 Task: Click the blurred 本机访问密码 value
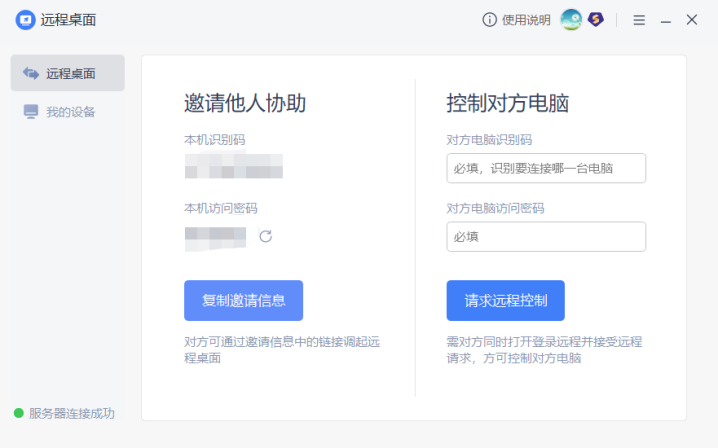pos(215,237)
